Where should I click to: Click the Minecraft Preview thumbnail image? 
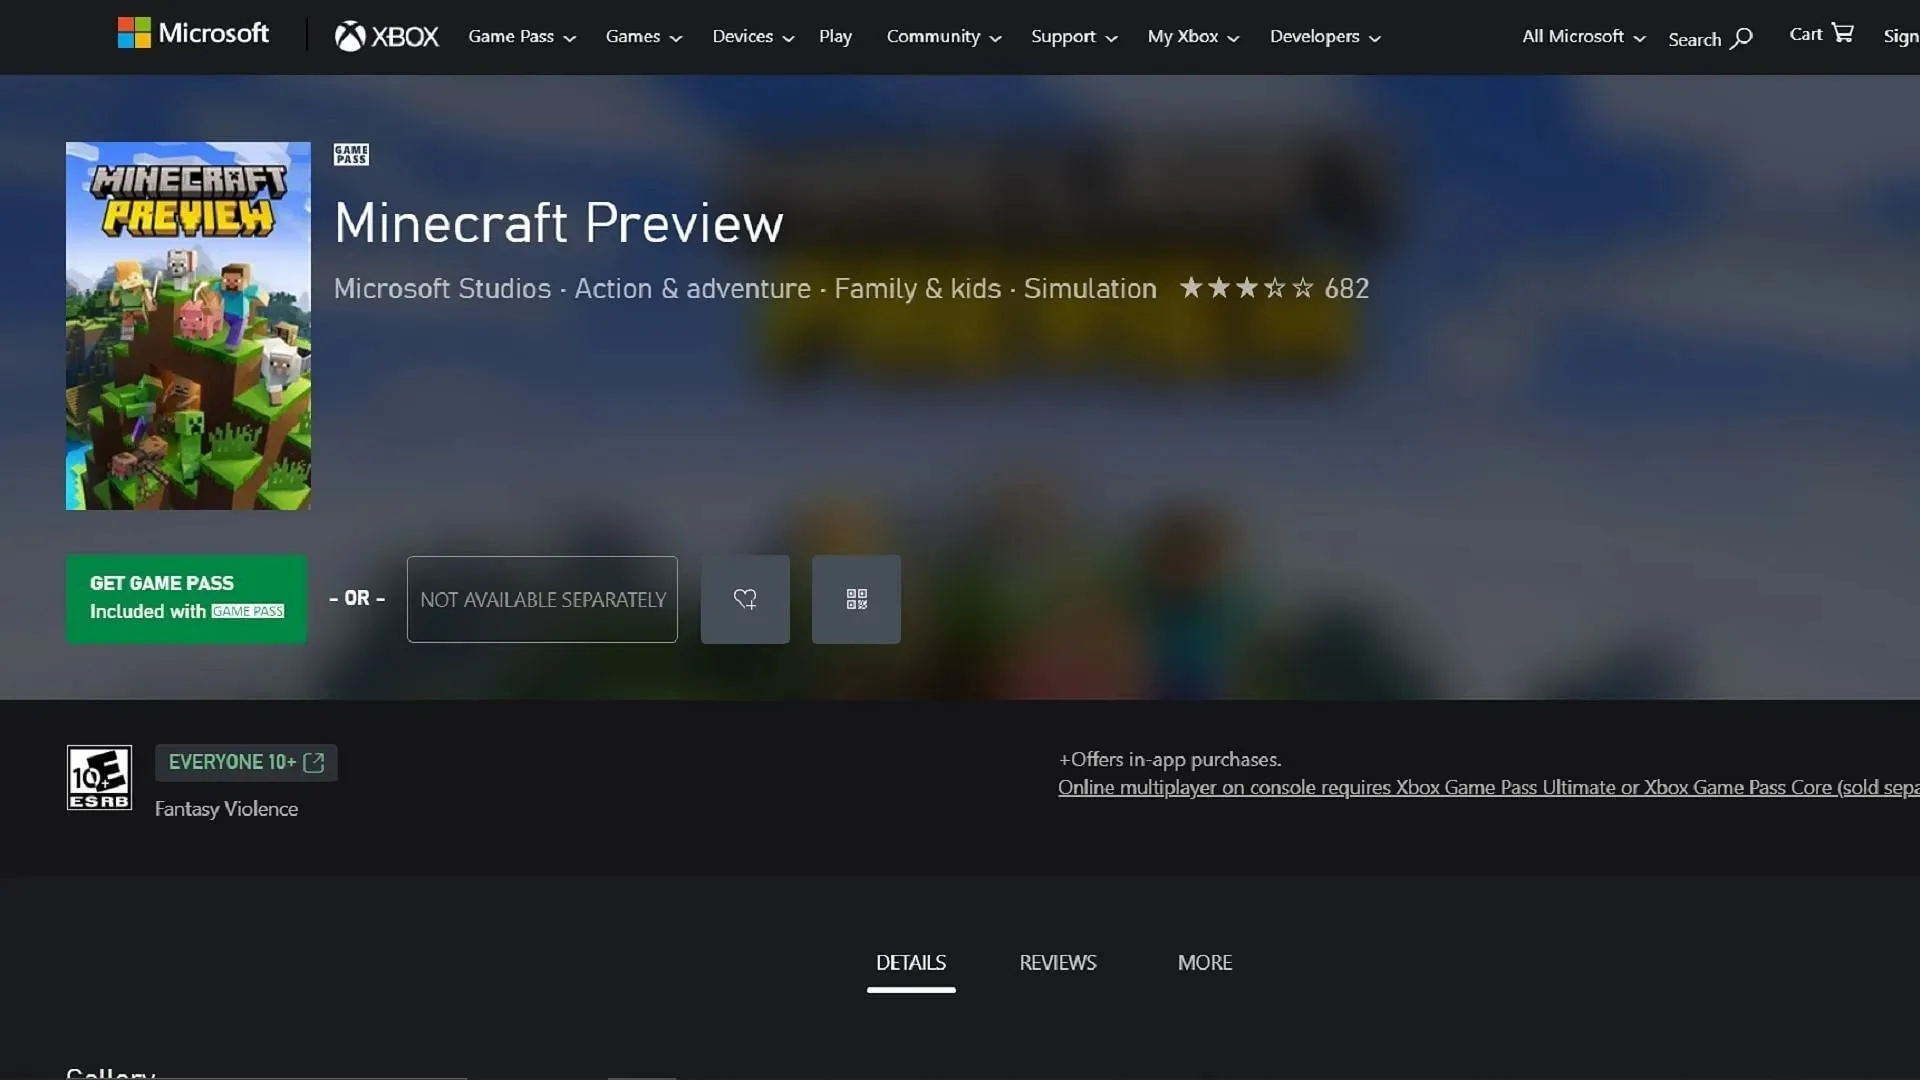pos(189,324)
